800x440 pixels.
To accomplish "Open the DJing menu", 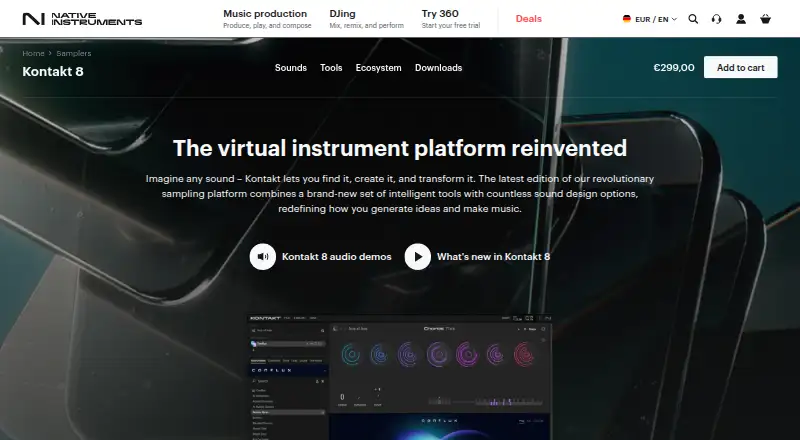I will pyautogui.click(x=366, y=19).
